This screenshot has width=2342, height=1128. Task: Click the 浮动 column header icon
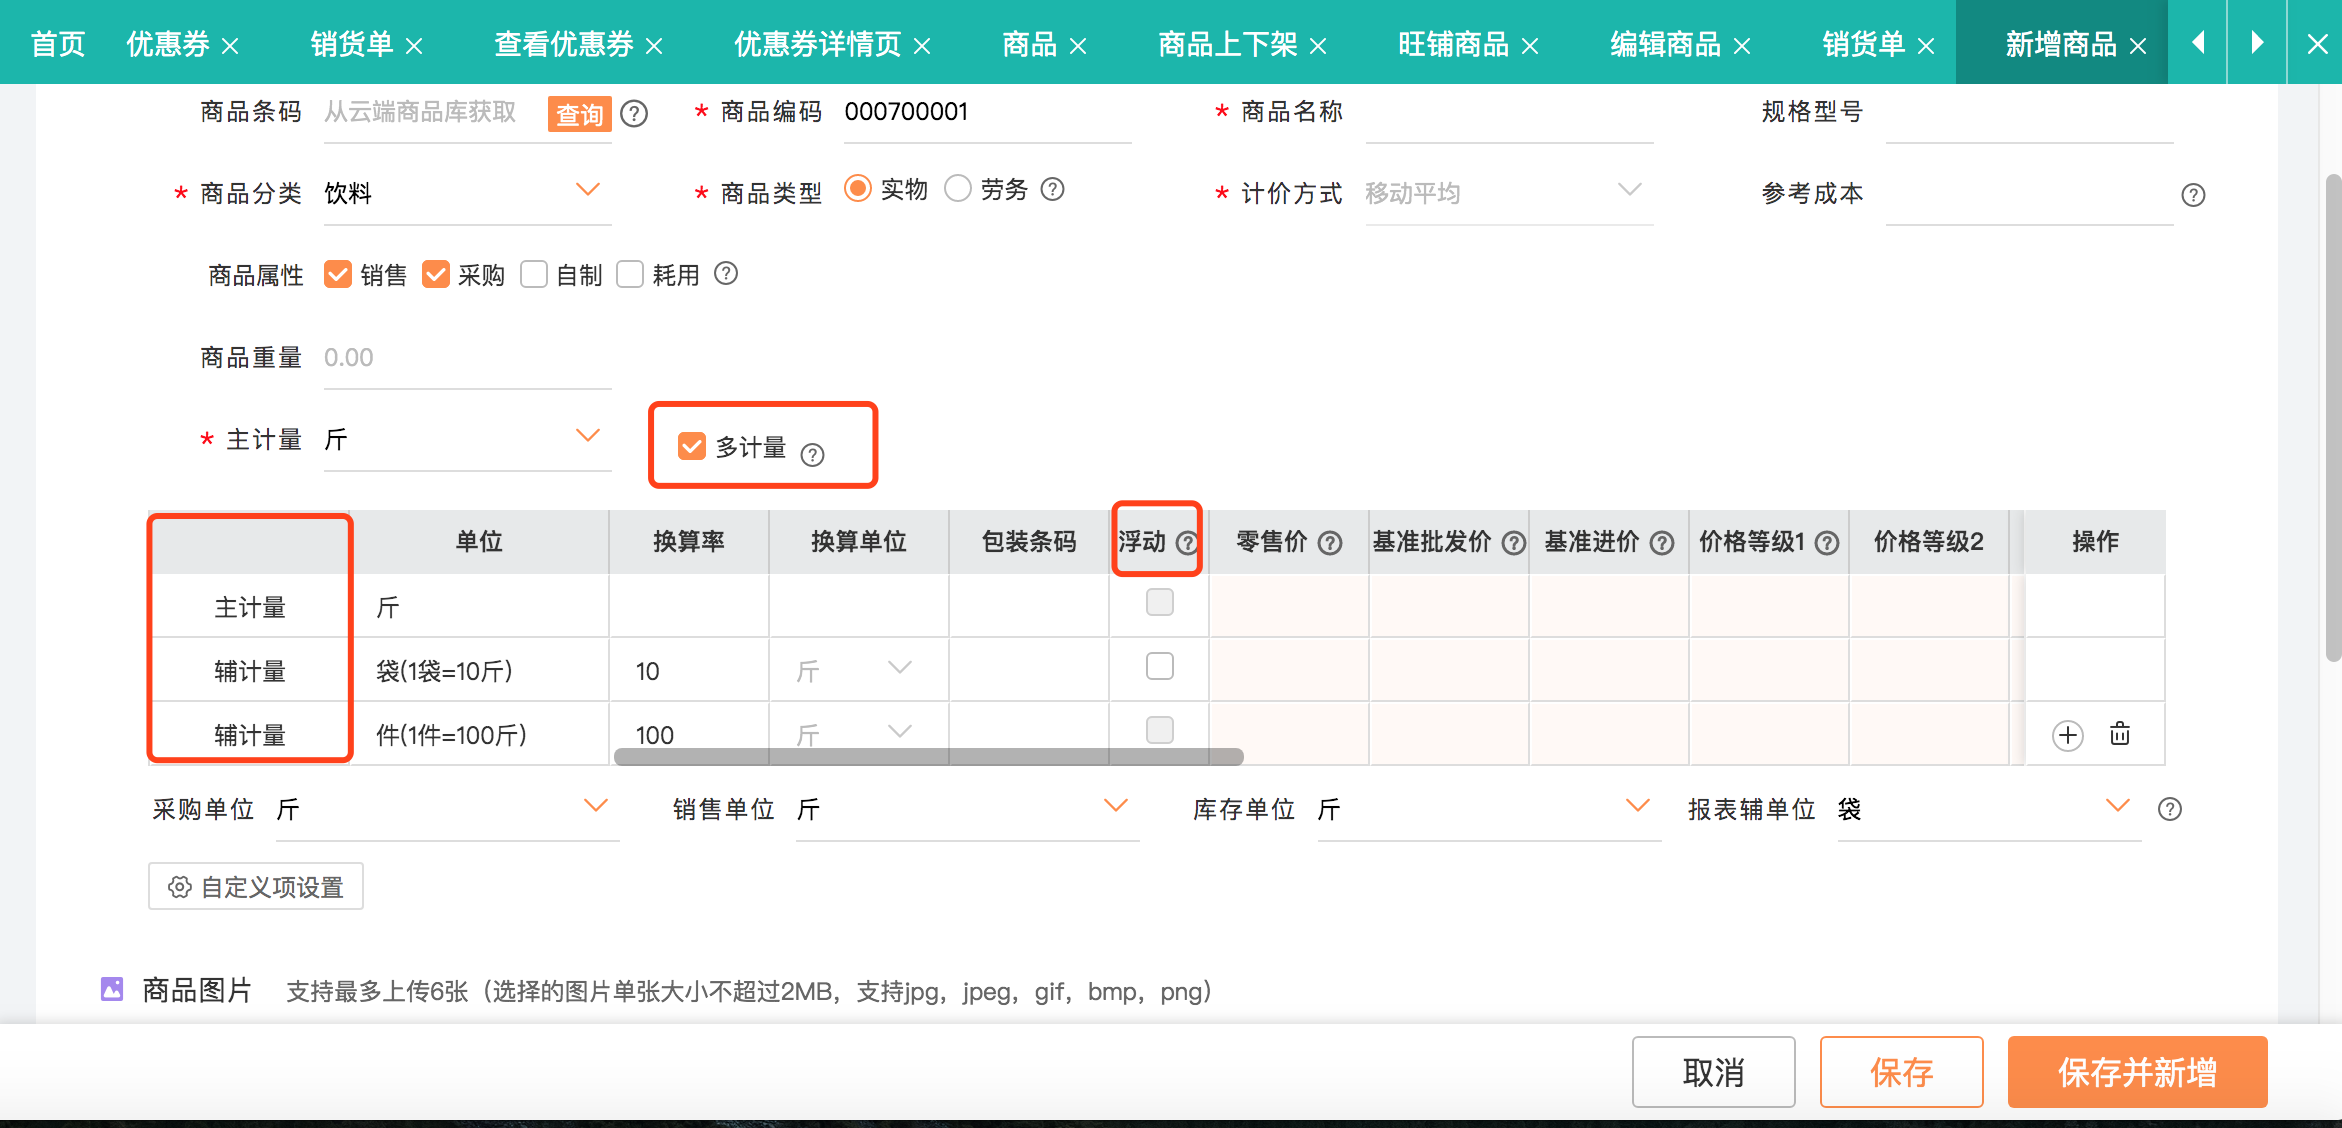click(x=1195, y=542)
